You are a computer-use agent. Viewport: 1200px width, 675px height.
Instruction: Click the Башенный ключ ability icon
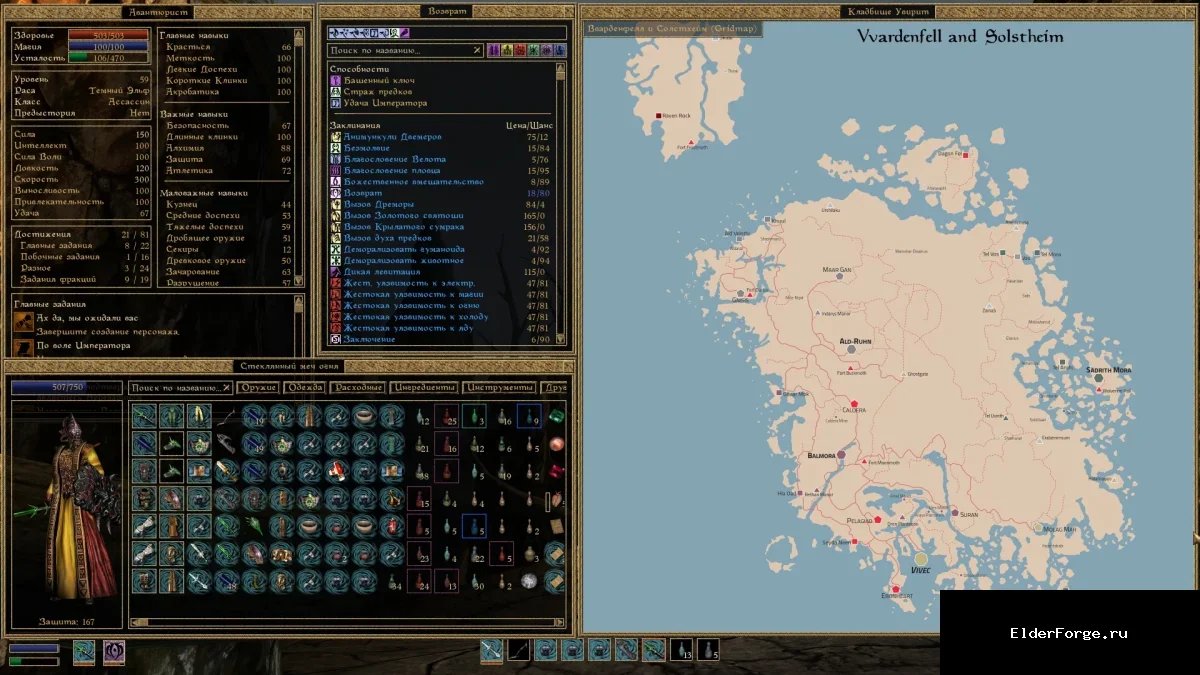(x=336, y=80)
